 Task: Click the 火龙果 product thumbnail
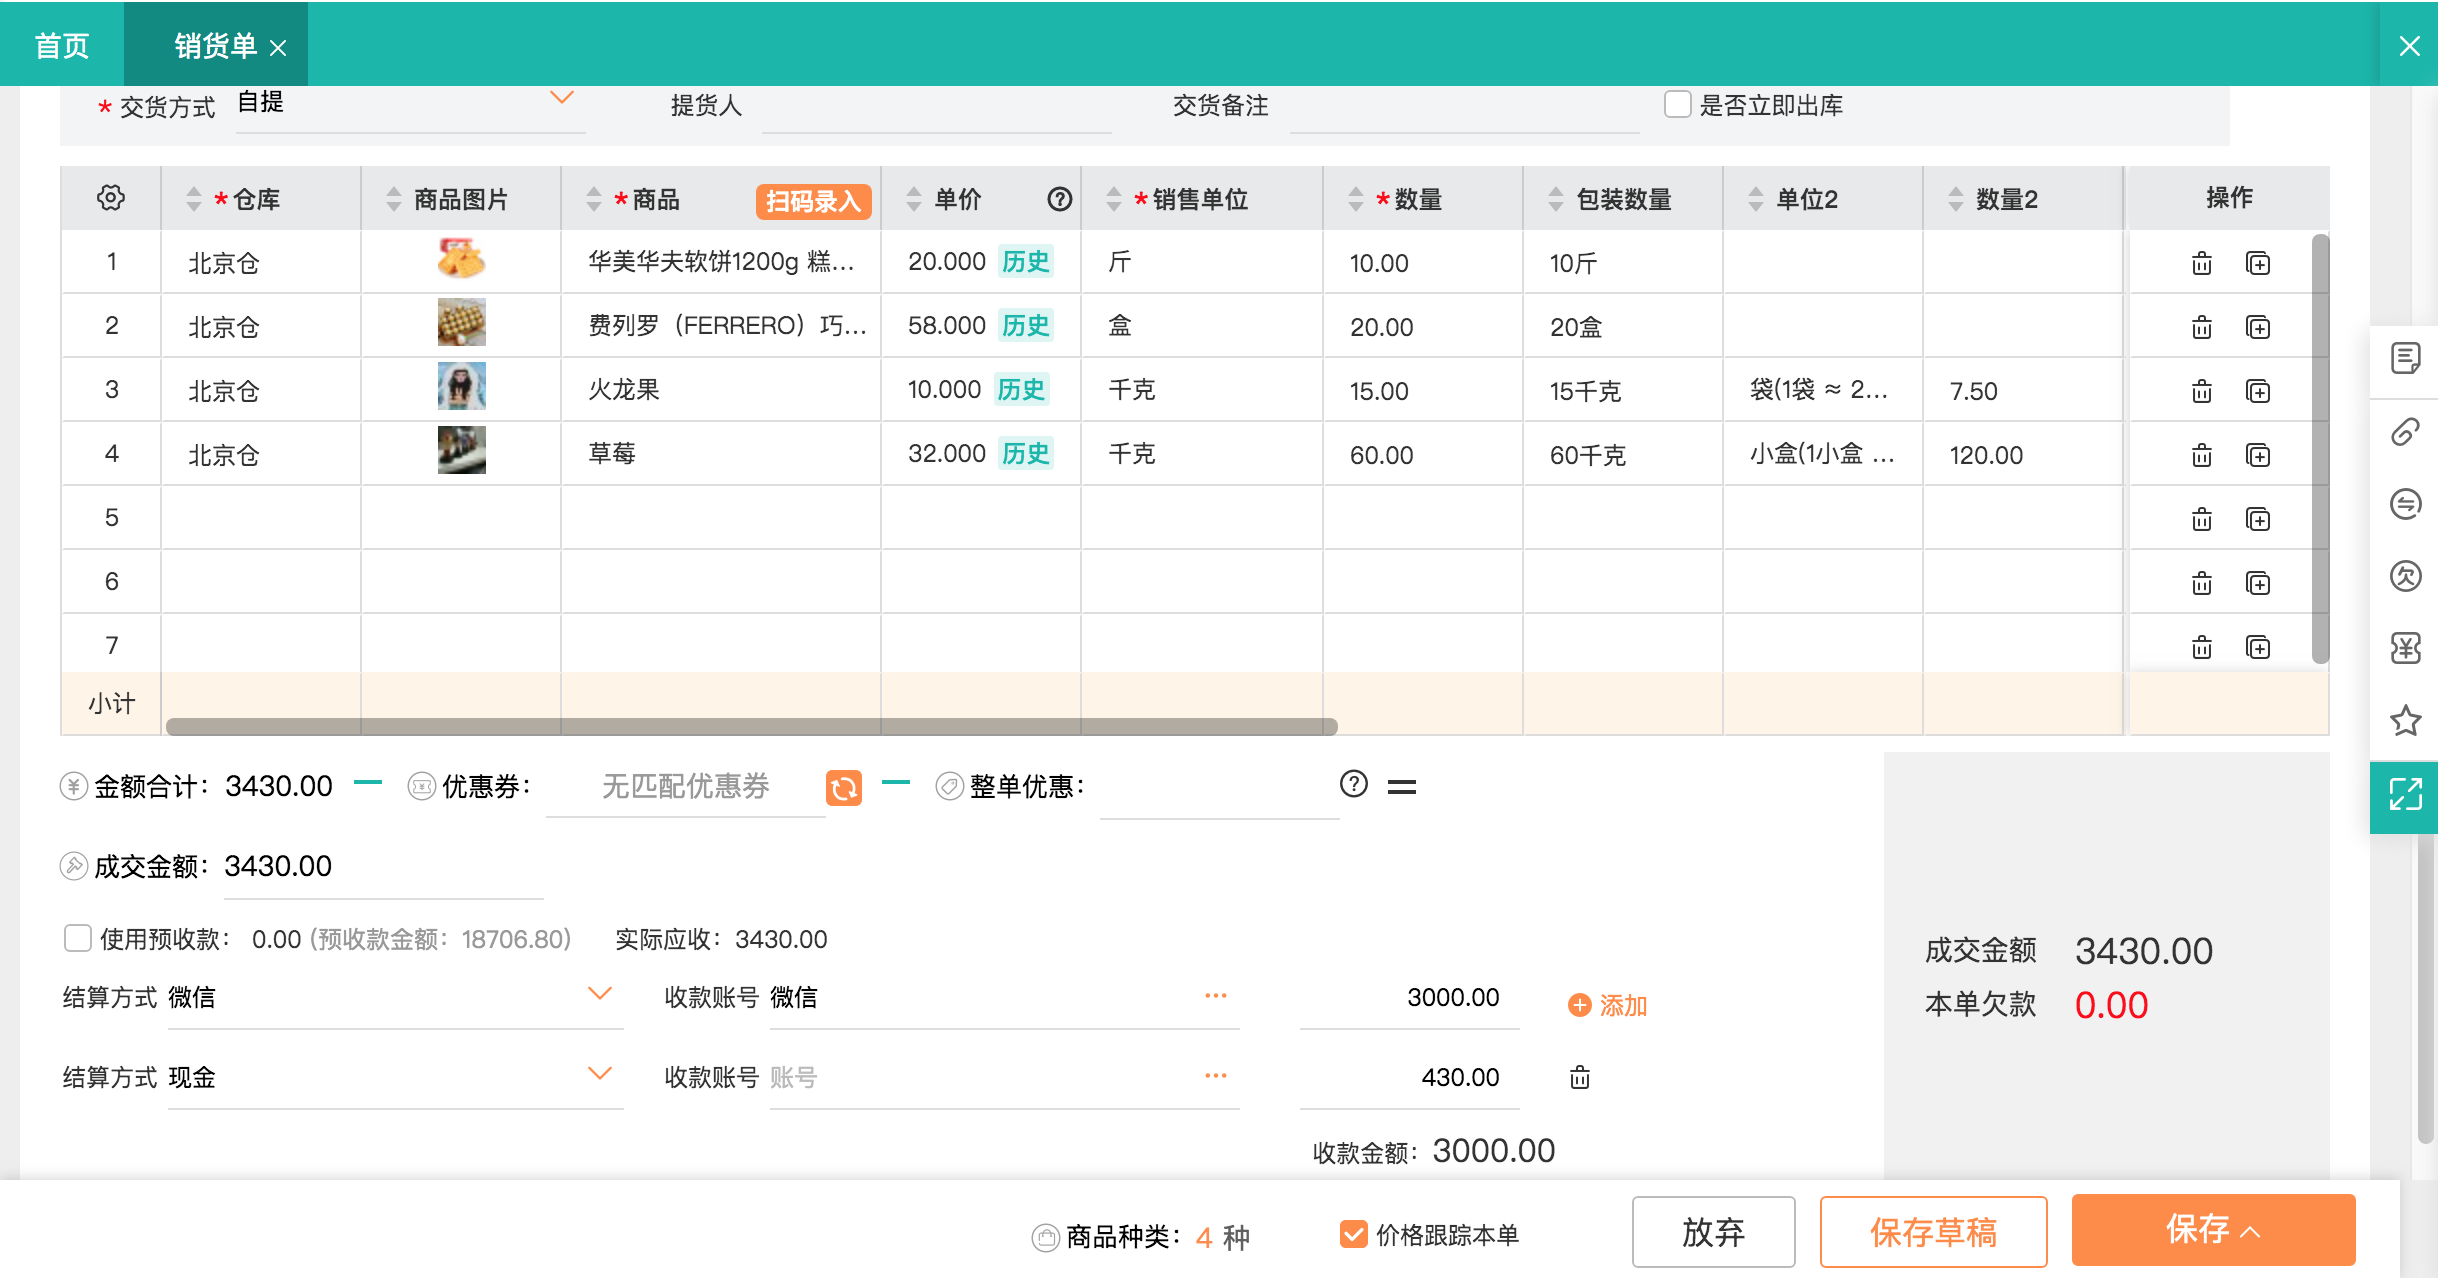tap(460, 390)
